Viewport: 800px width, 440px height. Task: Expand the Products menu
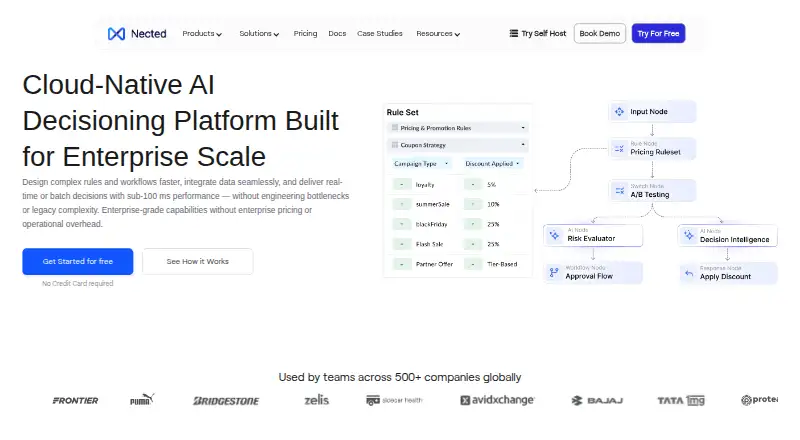click(202, 34)
